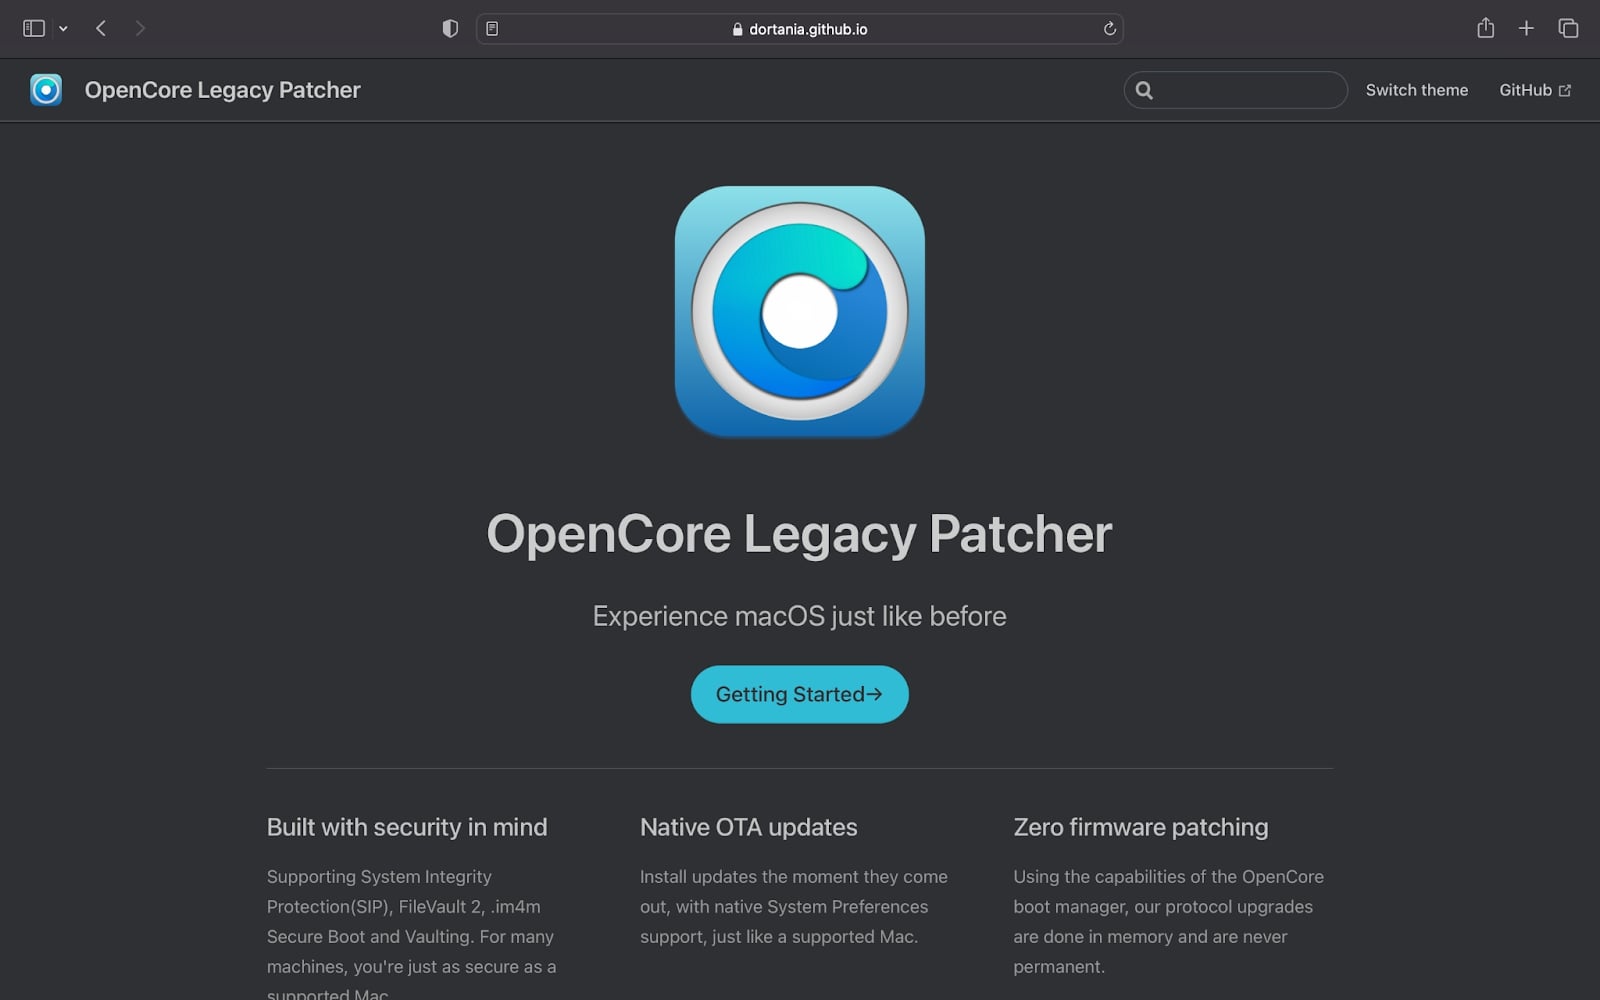
Task: Switch theme using the navbar toggle
Action: click(x=1416, y=90)
